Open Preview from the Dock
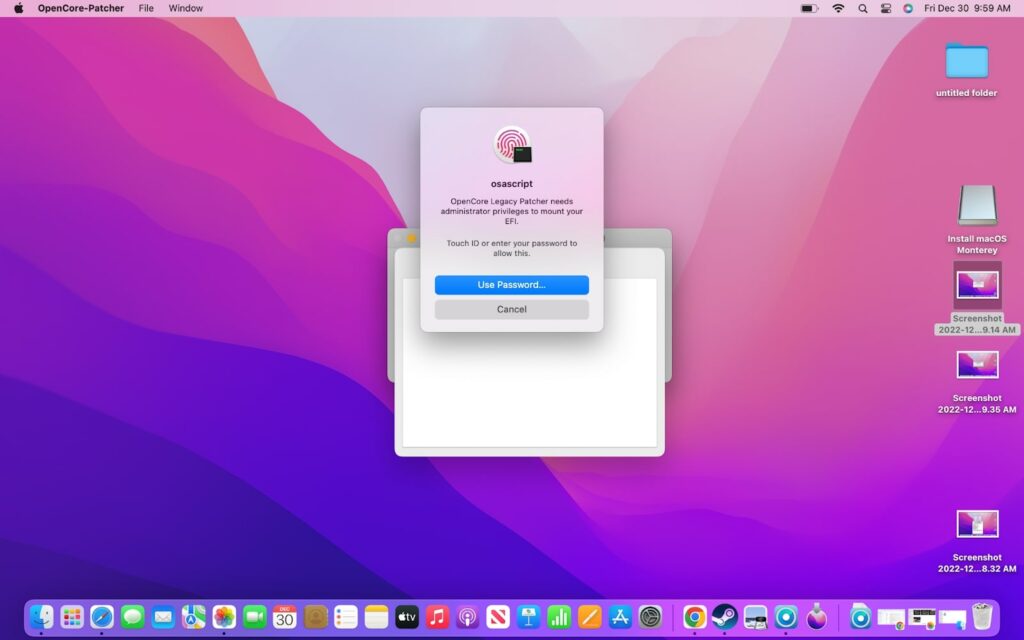 755,616
